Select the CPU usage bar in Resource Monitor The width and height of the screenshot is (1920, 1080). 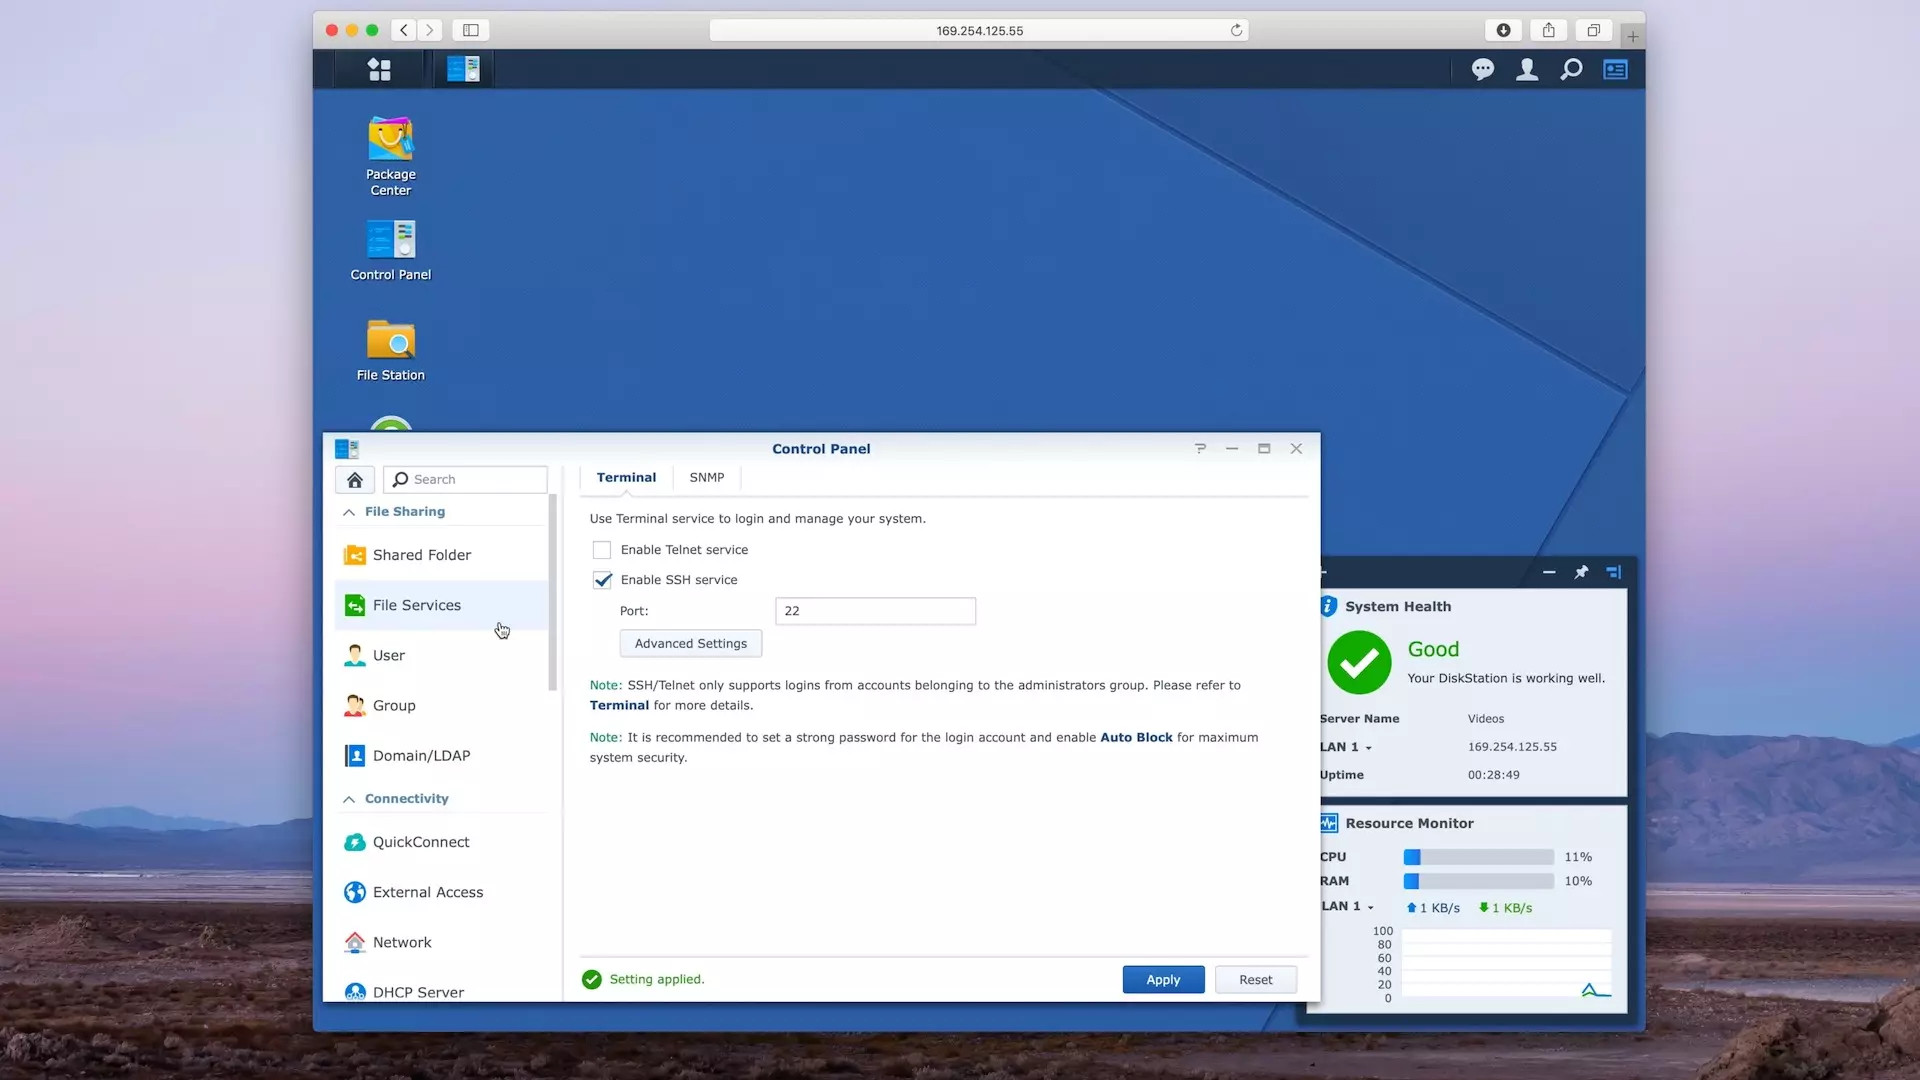click(x=1477, y=856)
